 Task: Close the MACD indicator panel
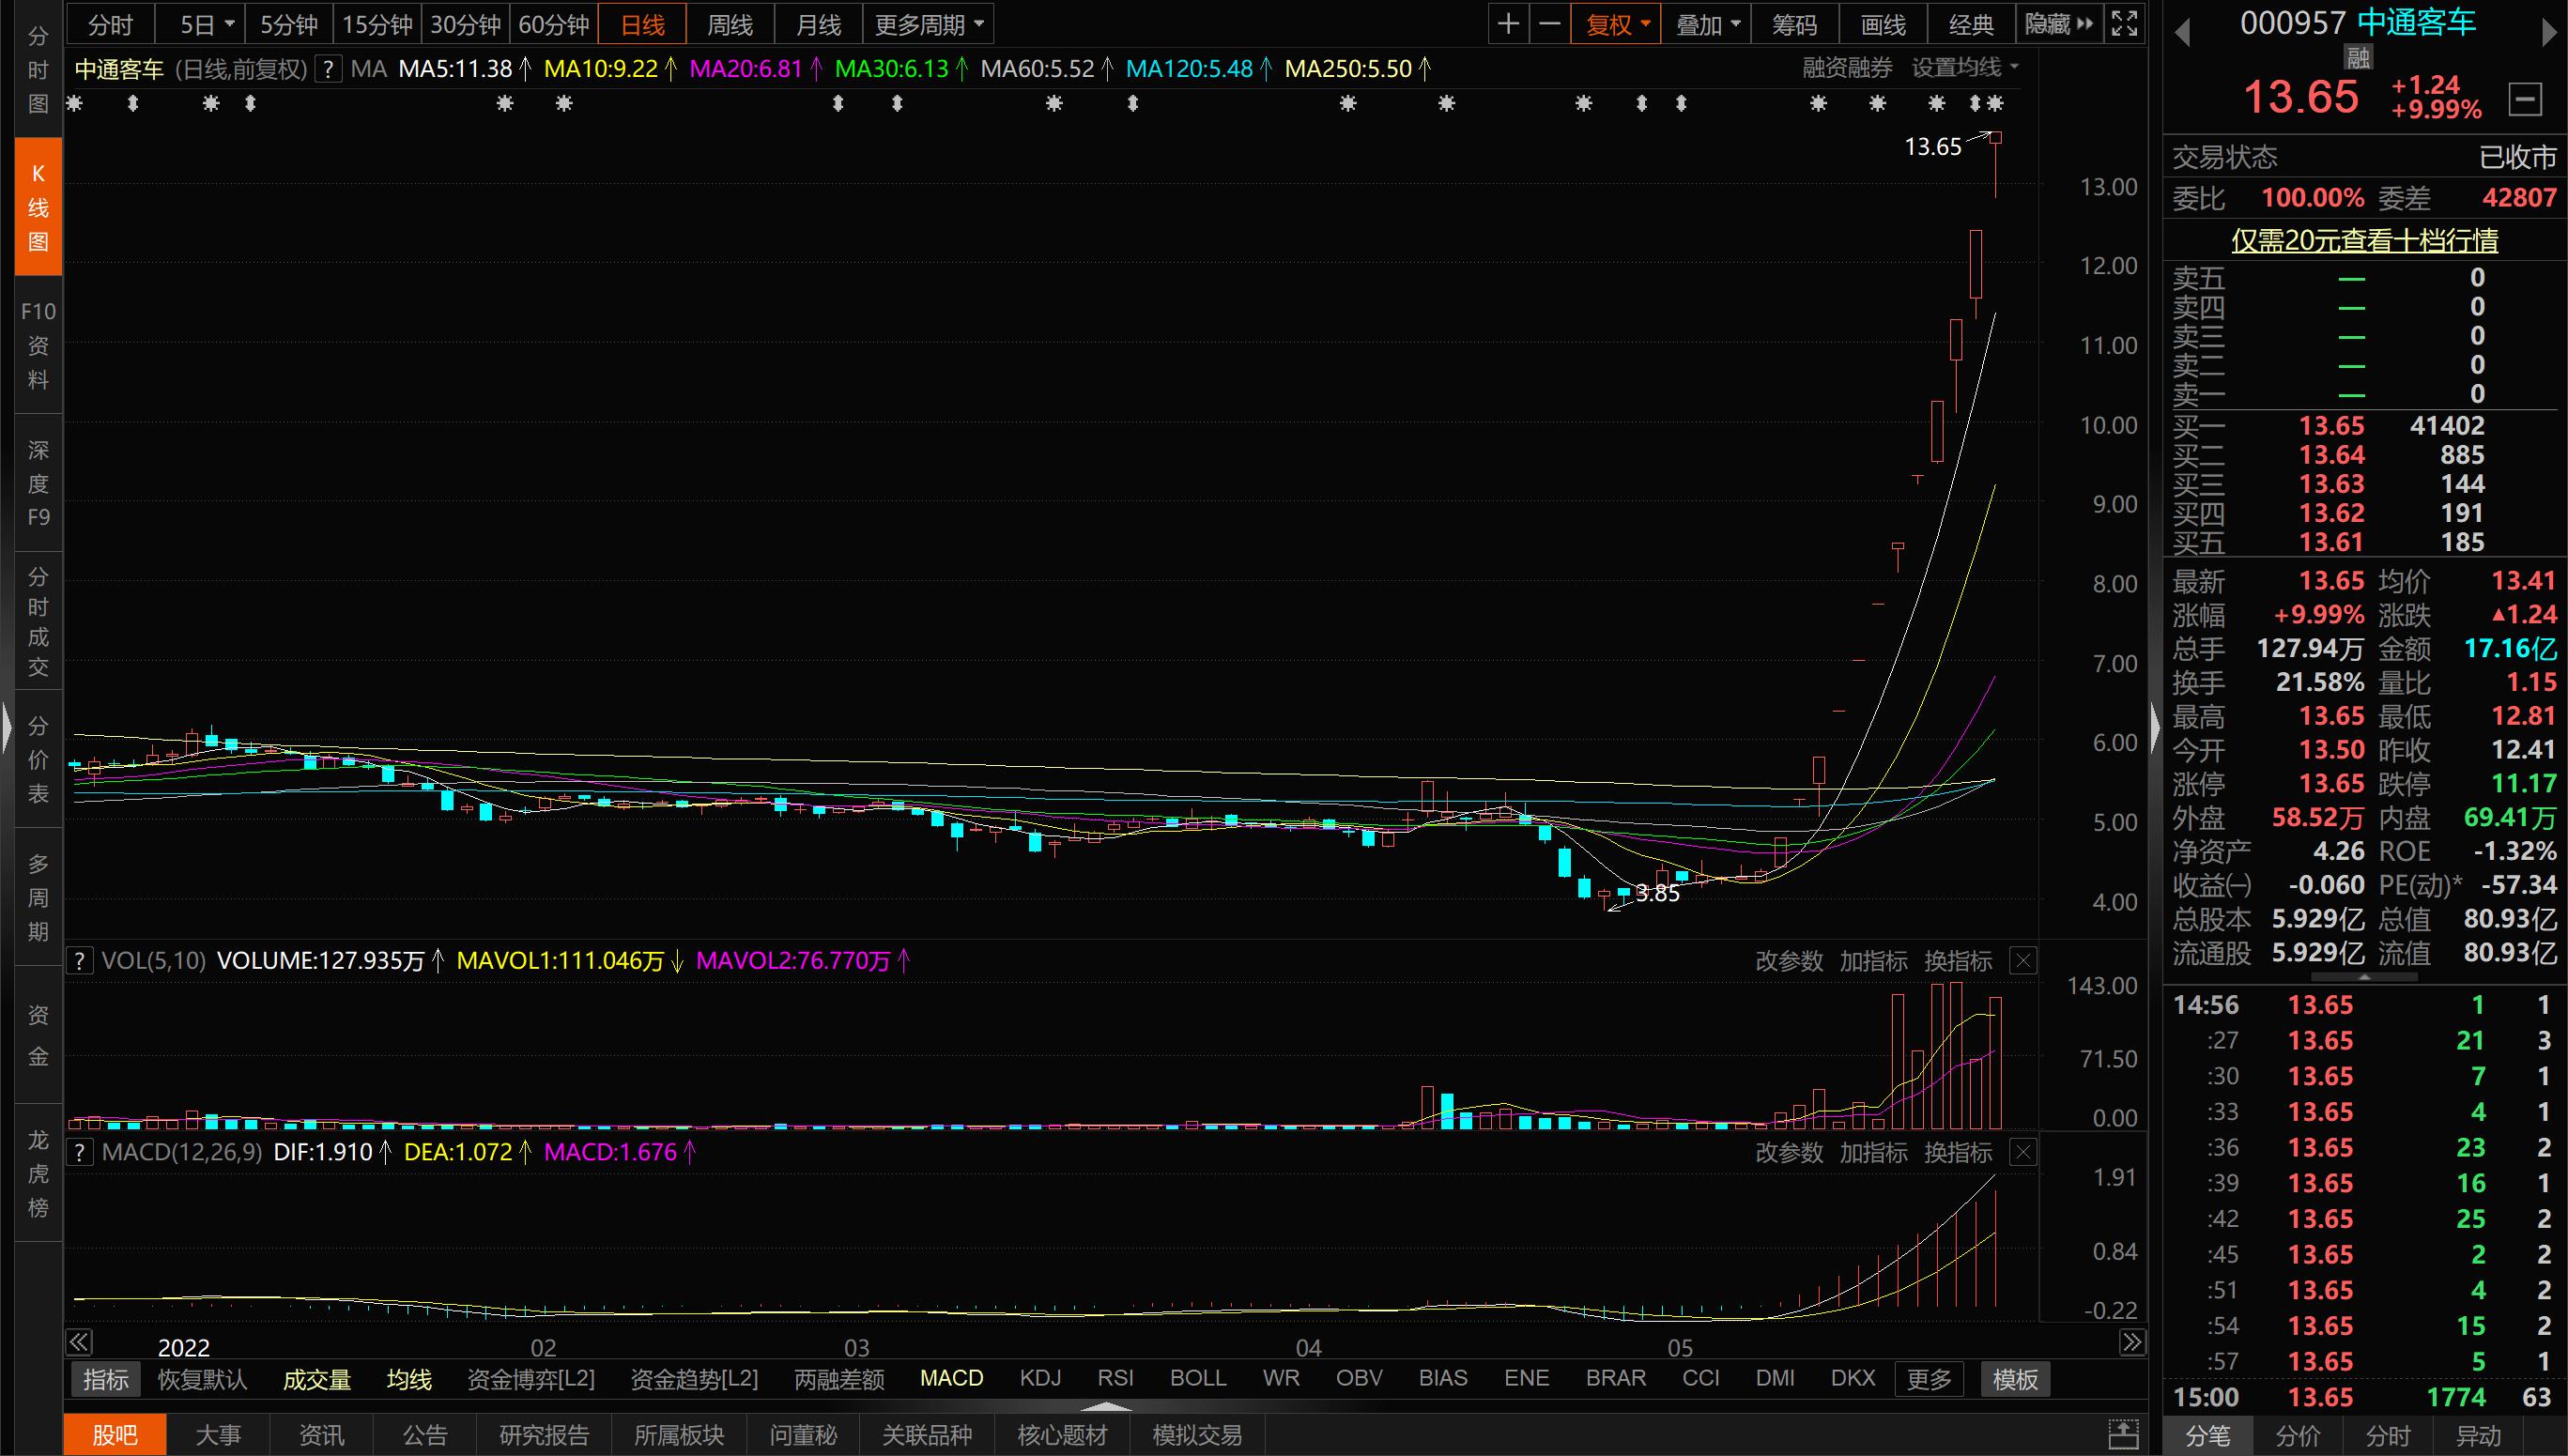(2022, 1153)
